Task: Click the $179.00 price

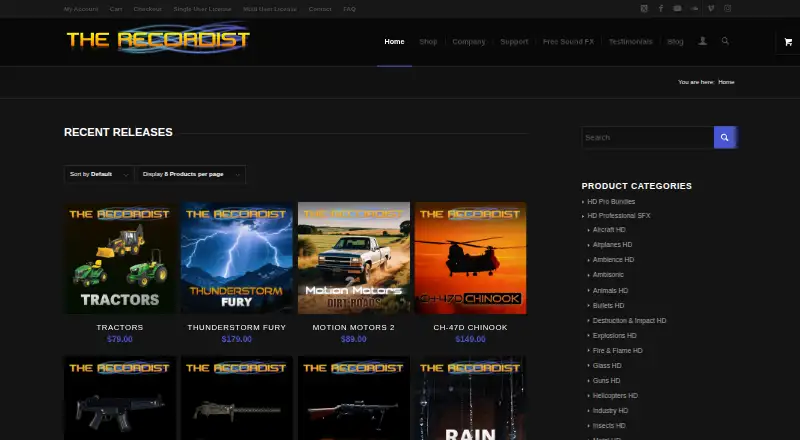Action: (237, 339)
